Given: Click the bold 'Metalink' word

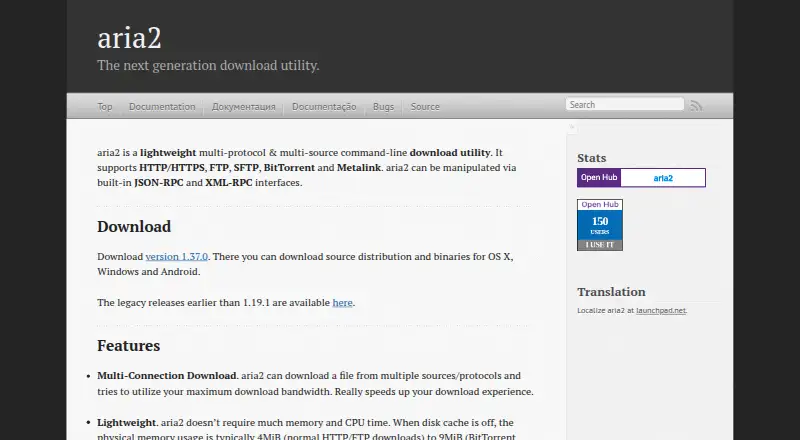Looking at the screenshot, I should pos(359,167).
